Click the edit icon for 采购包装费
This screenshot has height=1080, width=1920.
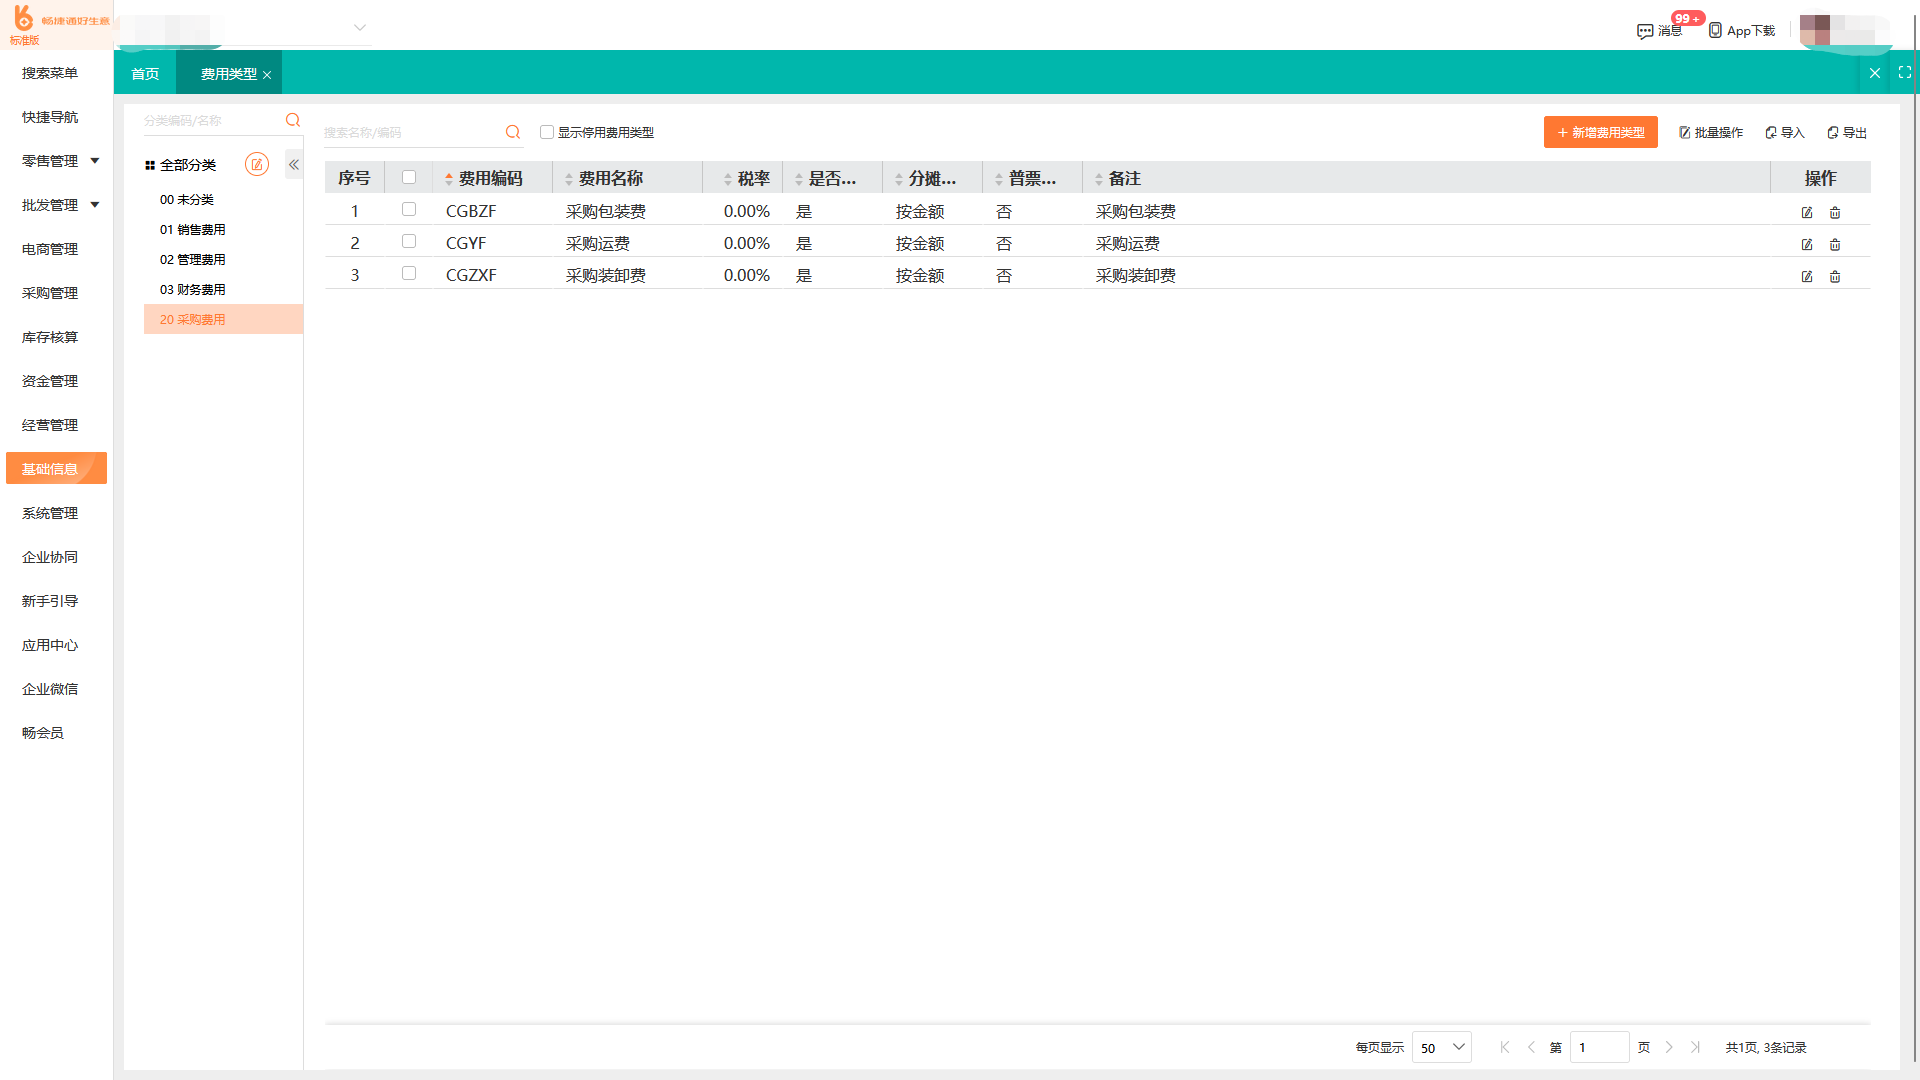point(1807,211)
